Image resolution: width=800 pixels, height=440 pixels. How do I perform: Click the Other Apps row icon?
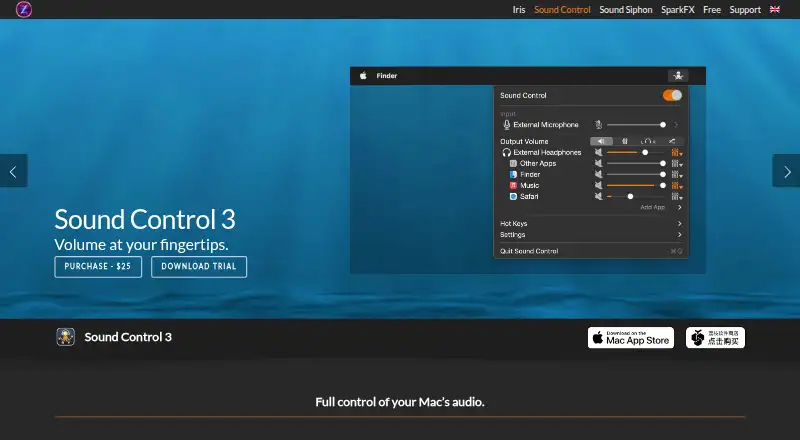pos(513,163)
